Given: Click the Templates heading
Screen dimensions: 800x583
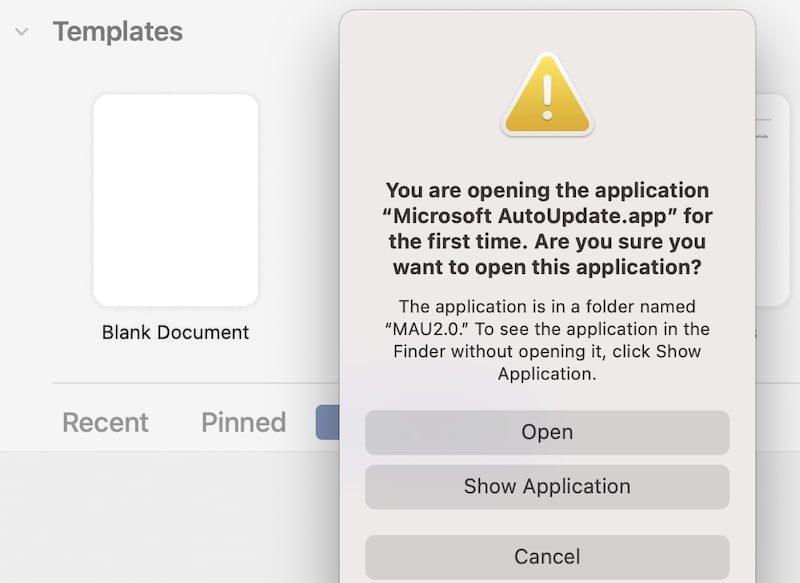Looking at the screenshot, I should point(118,32).
